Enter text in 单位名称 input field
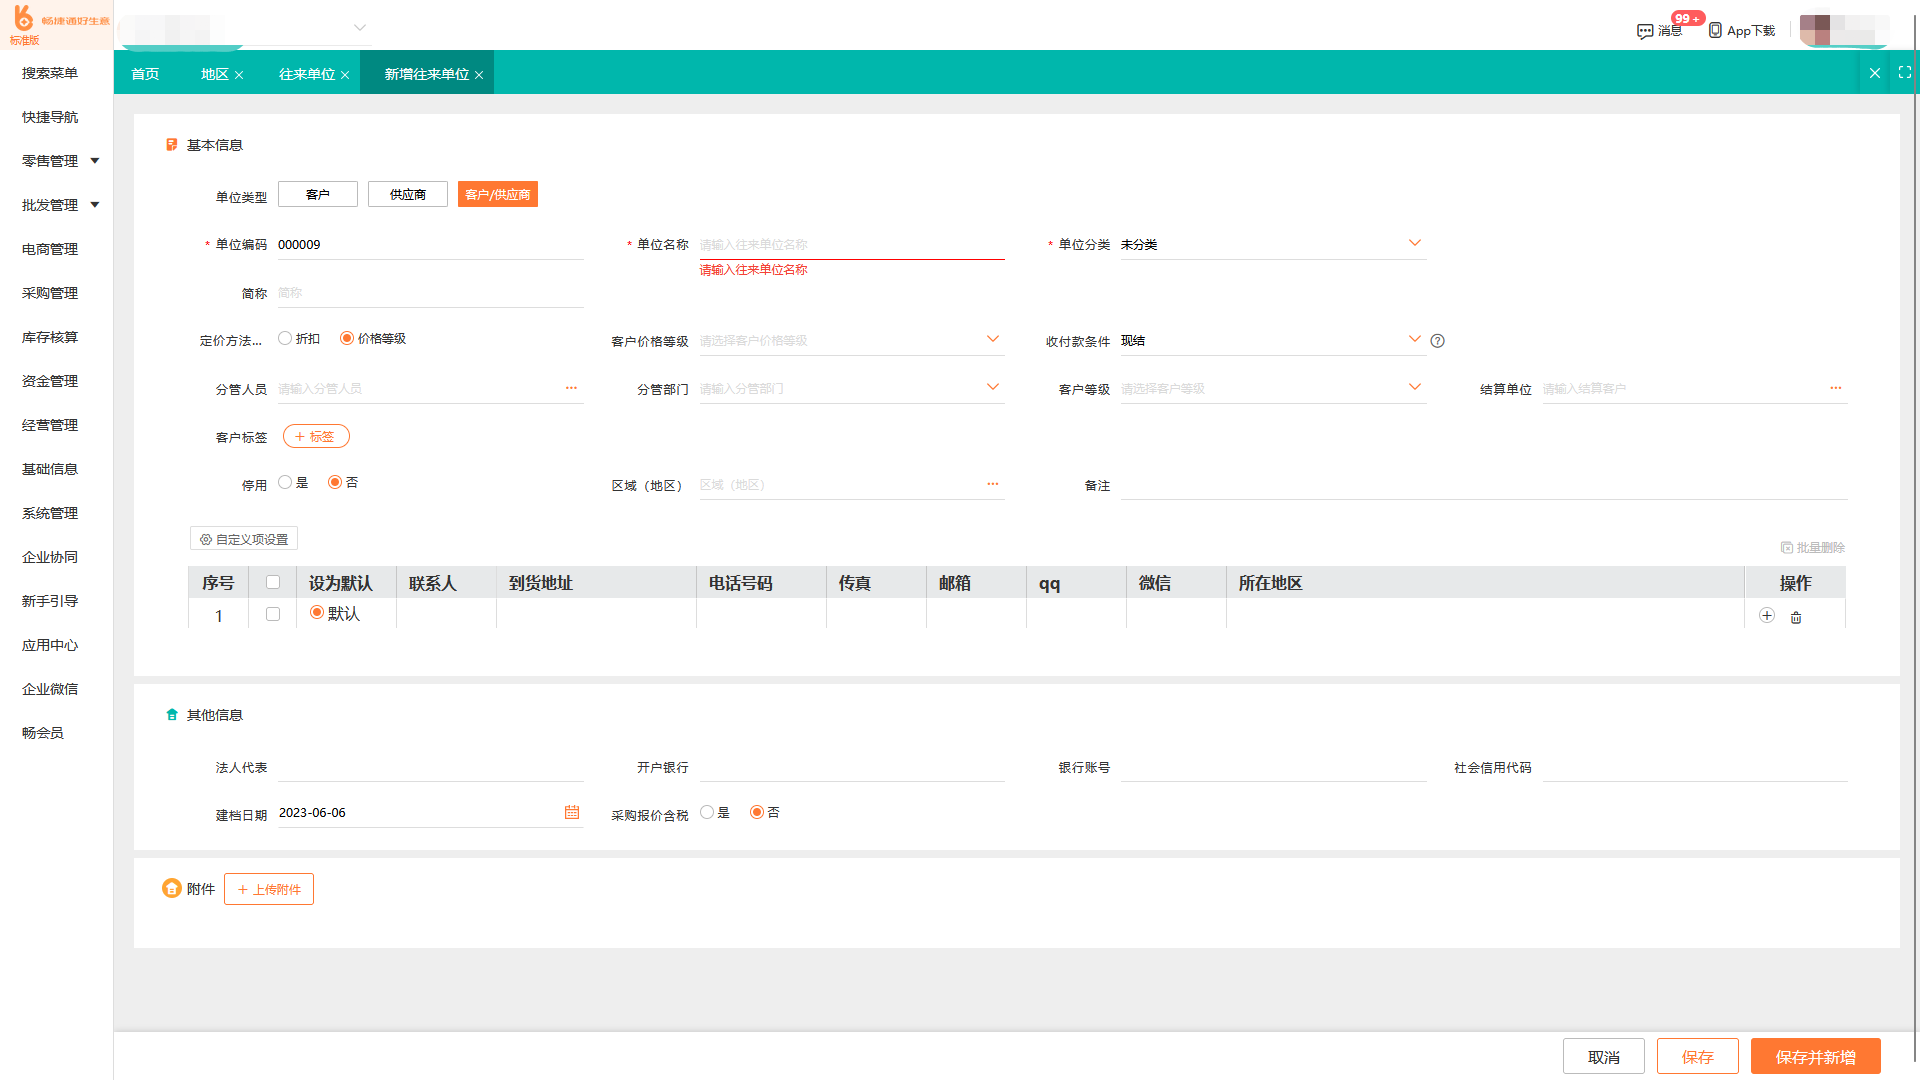 coord(851,244)
